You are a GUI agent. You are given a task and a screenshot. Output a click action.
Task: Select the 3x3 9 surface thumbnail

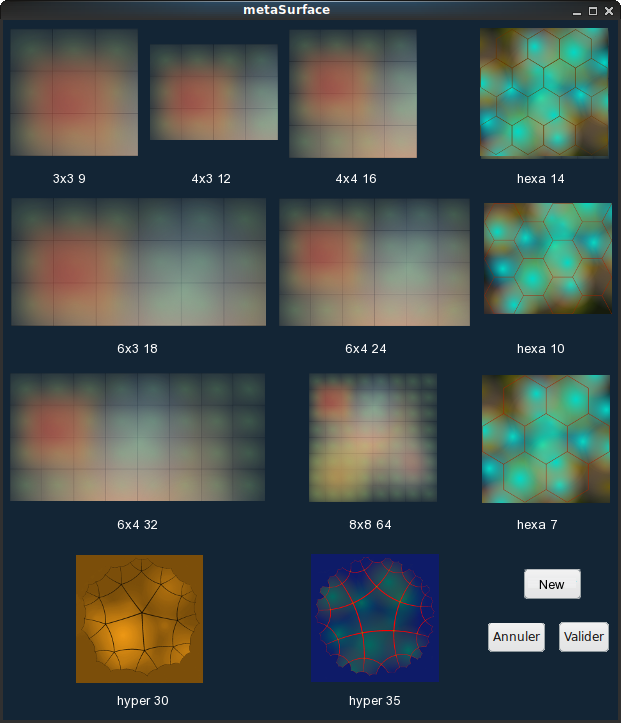(74, 92)
